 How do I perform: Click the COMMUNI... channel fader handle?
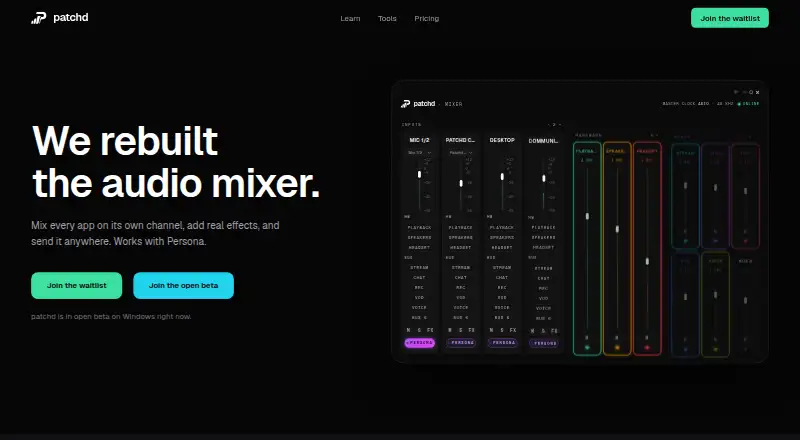point(544,178)
